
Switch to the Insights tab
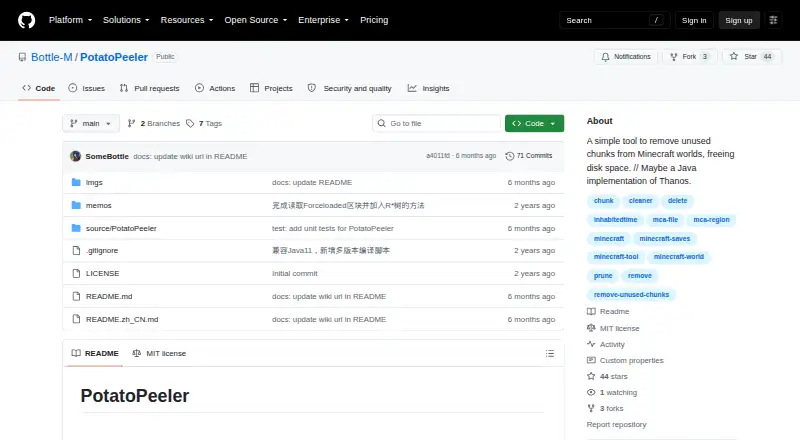429,88
